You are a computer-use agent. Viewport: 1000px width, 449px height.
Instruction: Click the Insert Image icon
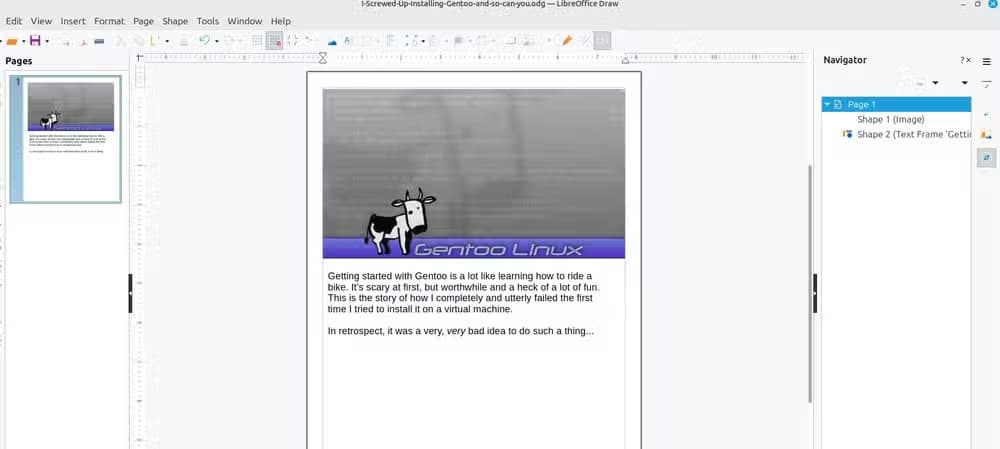[332, 41]
